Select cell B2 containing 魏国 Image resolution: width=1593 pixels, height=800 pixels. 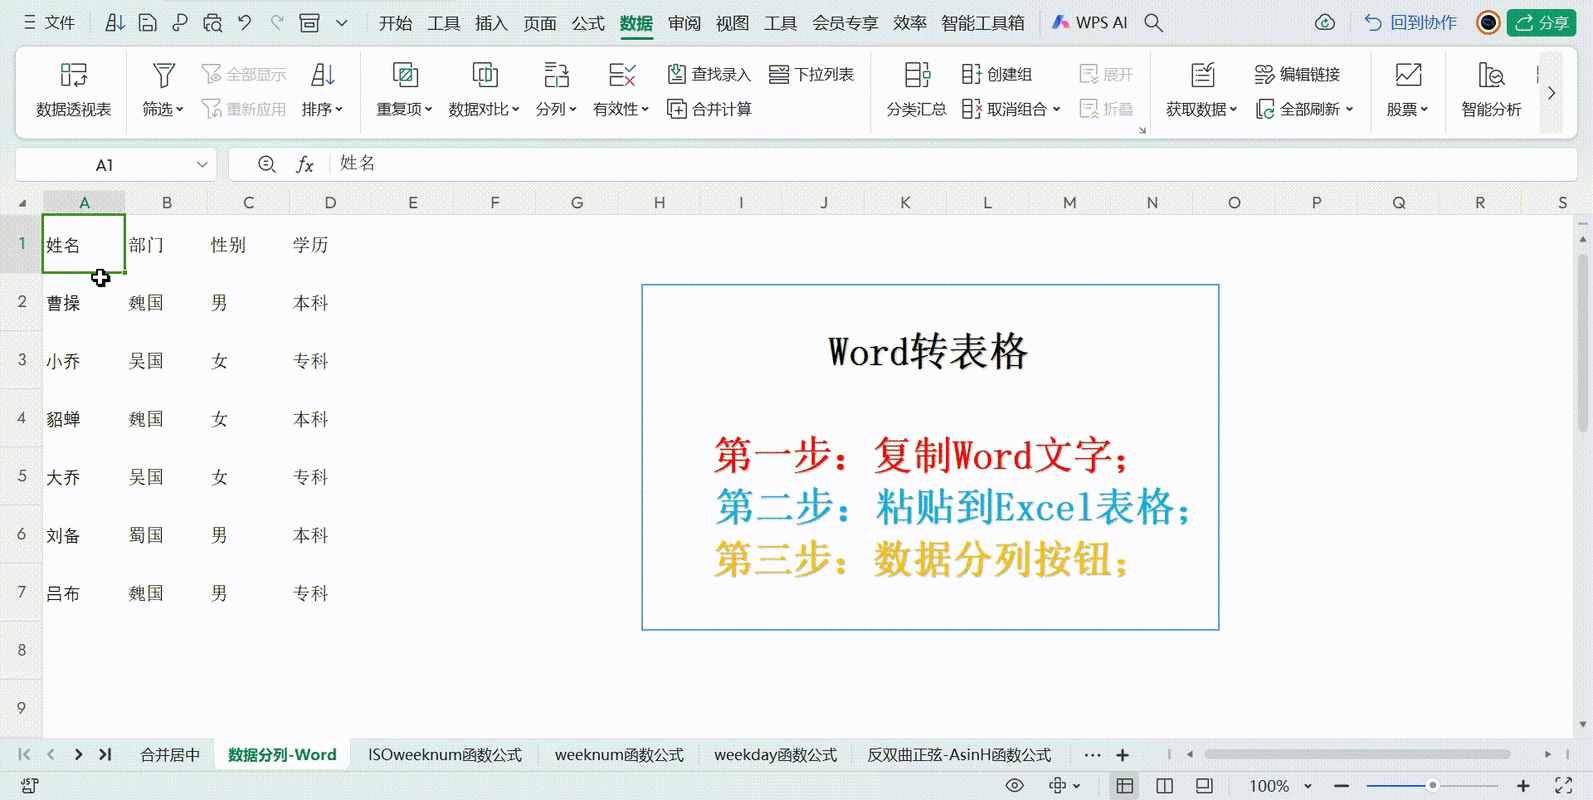click(x=146, y=303)
